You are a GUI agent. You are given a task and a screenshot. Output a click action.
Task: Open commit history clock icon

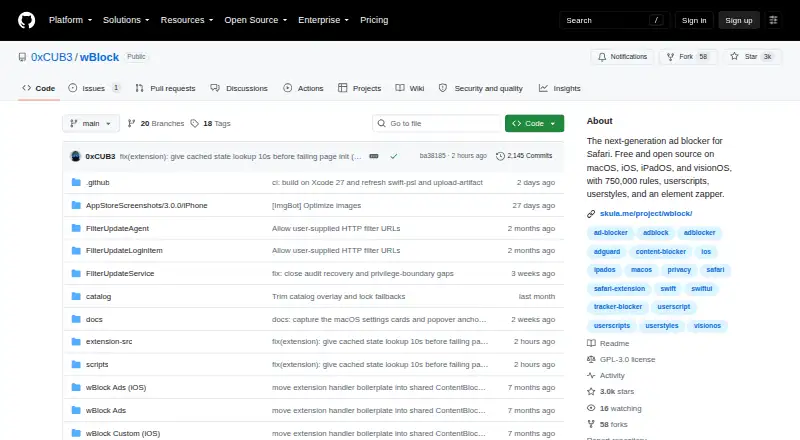pyautogui.click(x=500, y=156)
